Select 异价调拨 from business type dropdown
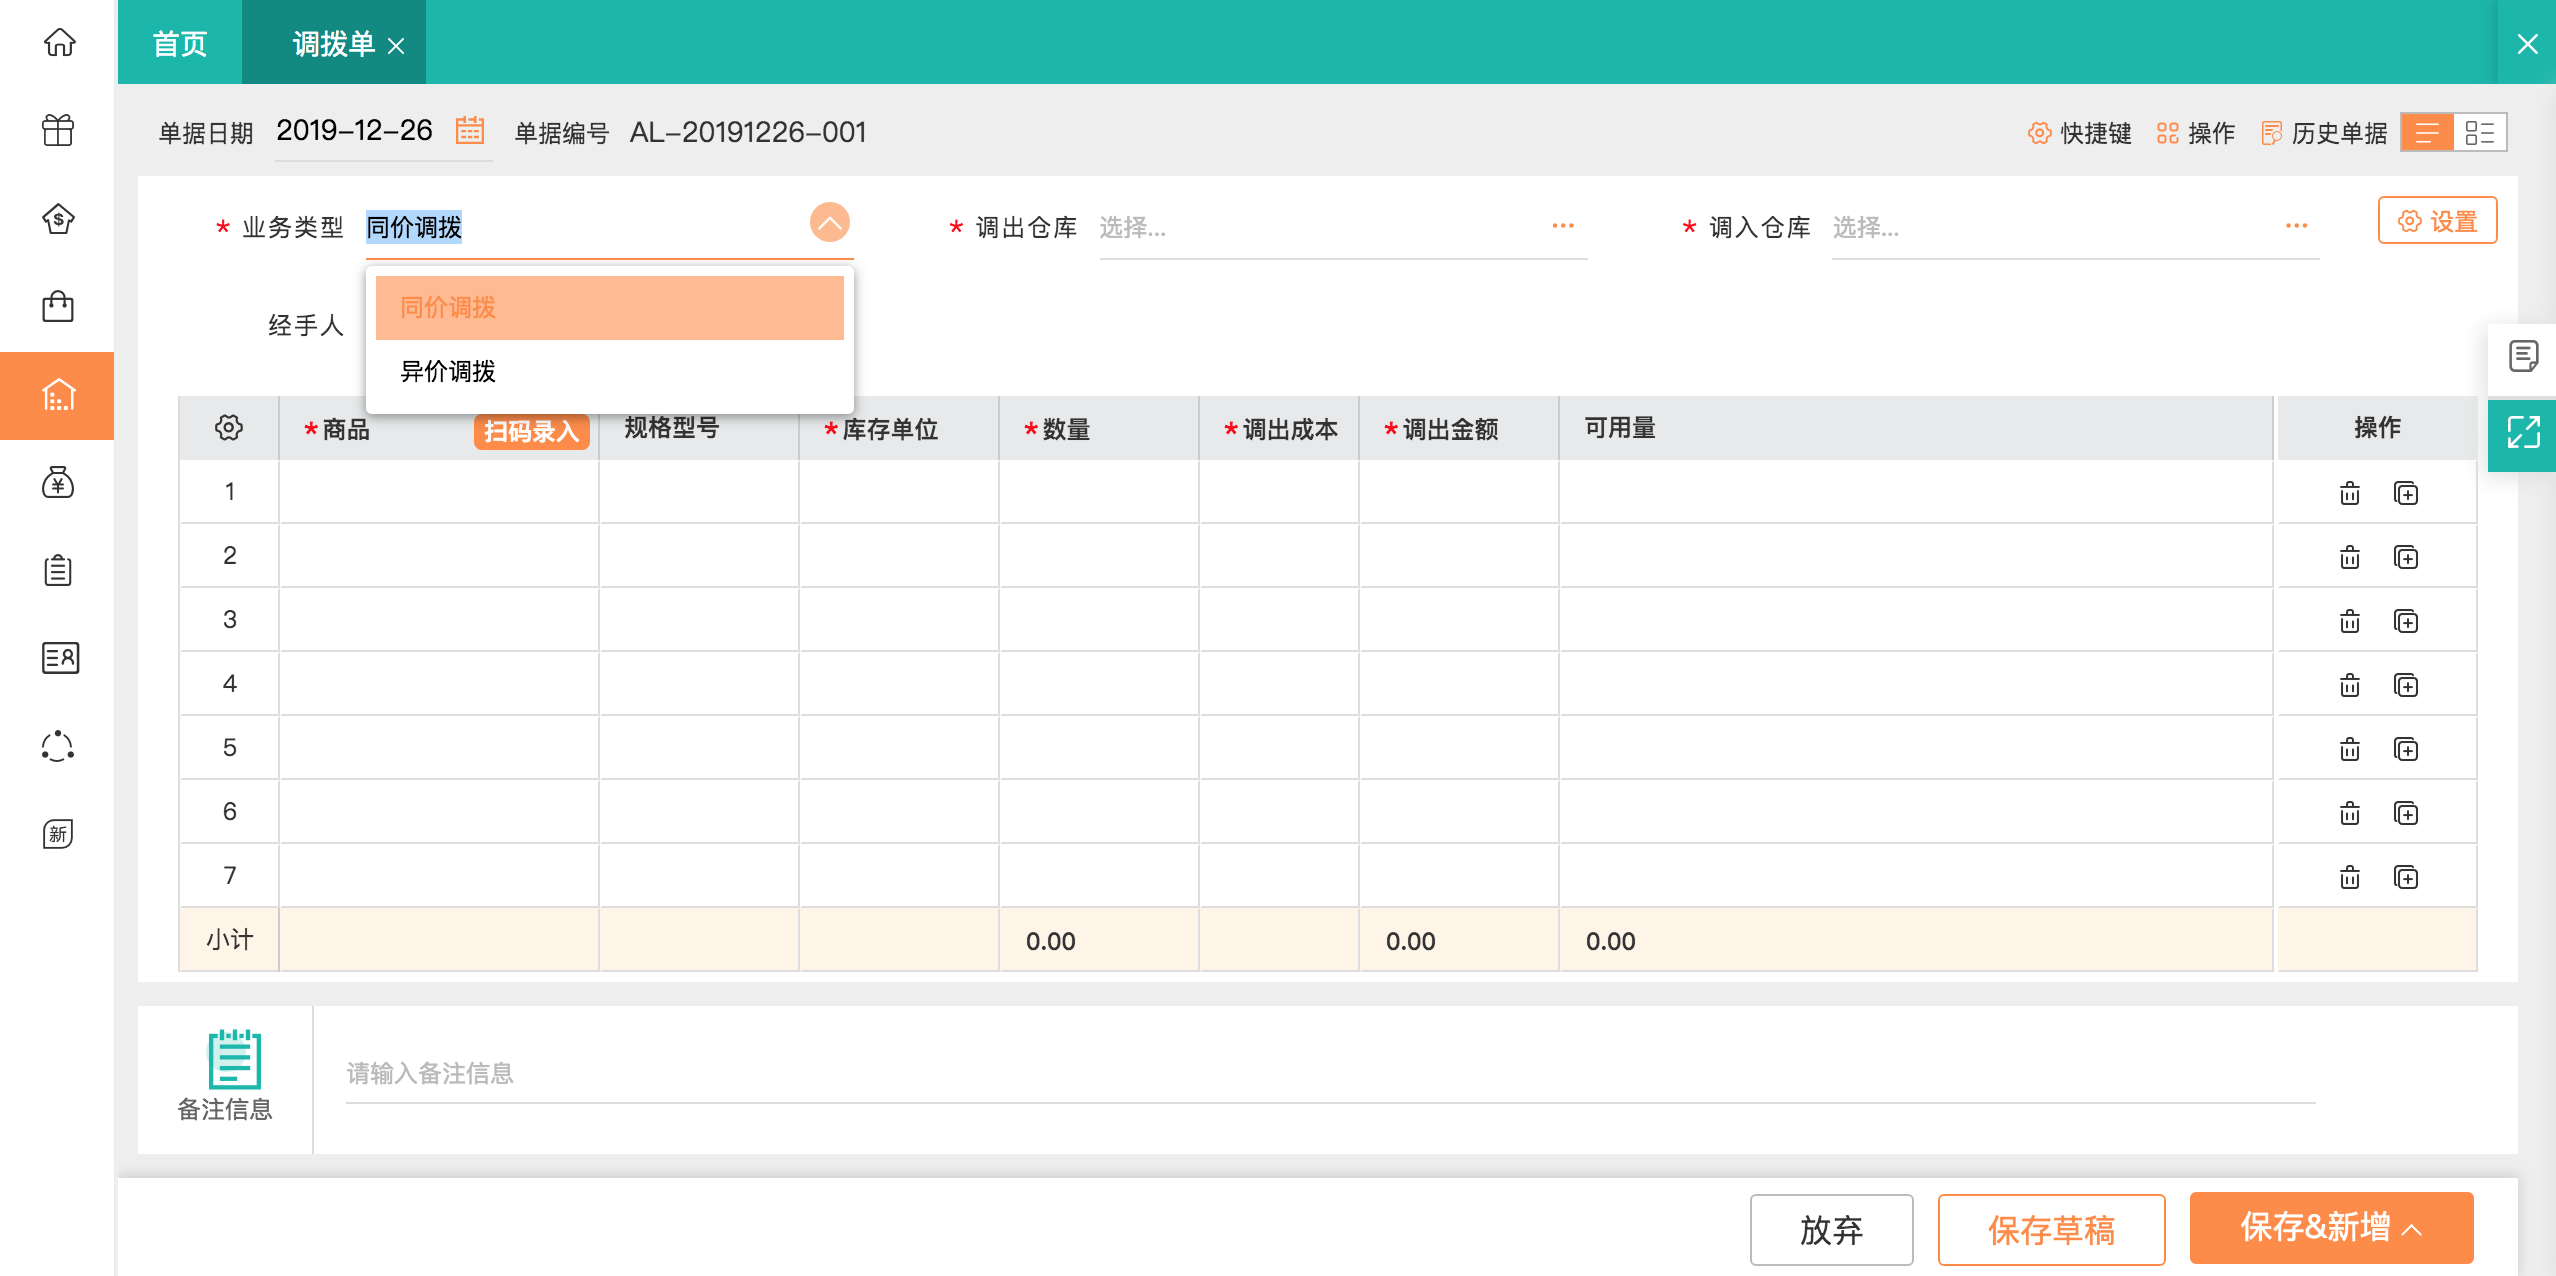 (x=448, y=370)
